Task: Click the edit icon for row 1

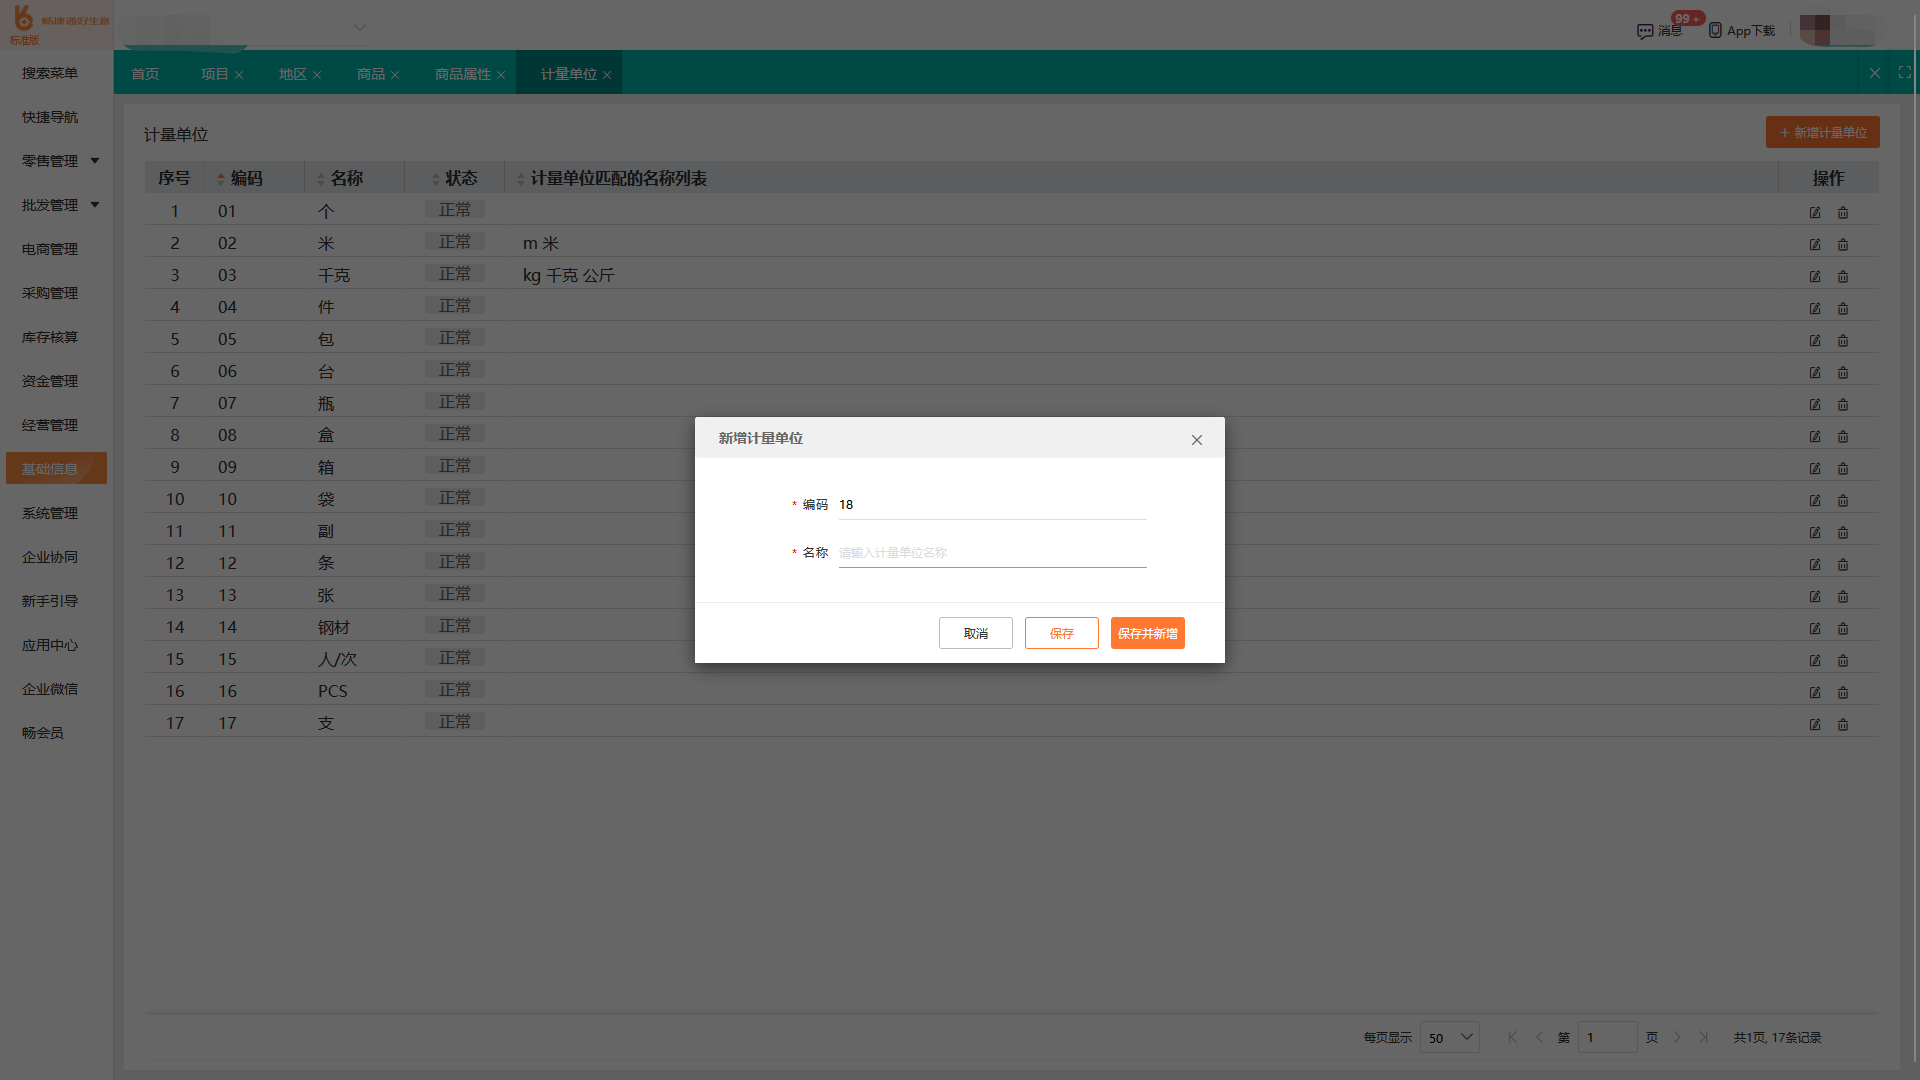Action: [x=1815, y=211]
